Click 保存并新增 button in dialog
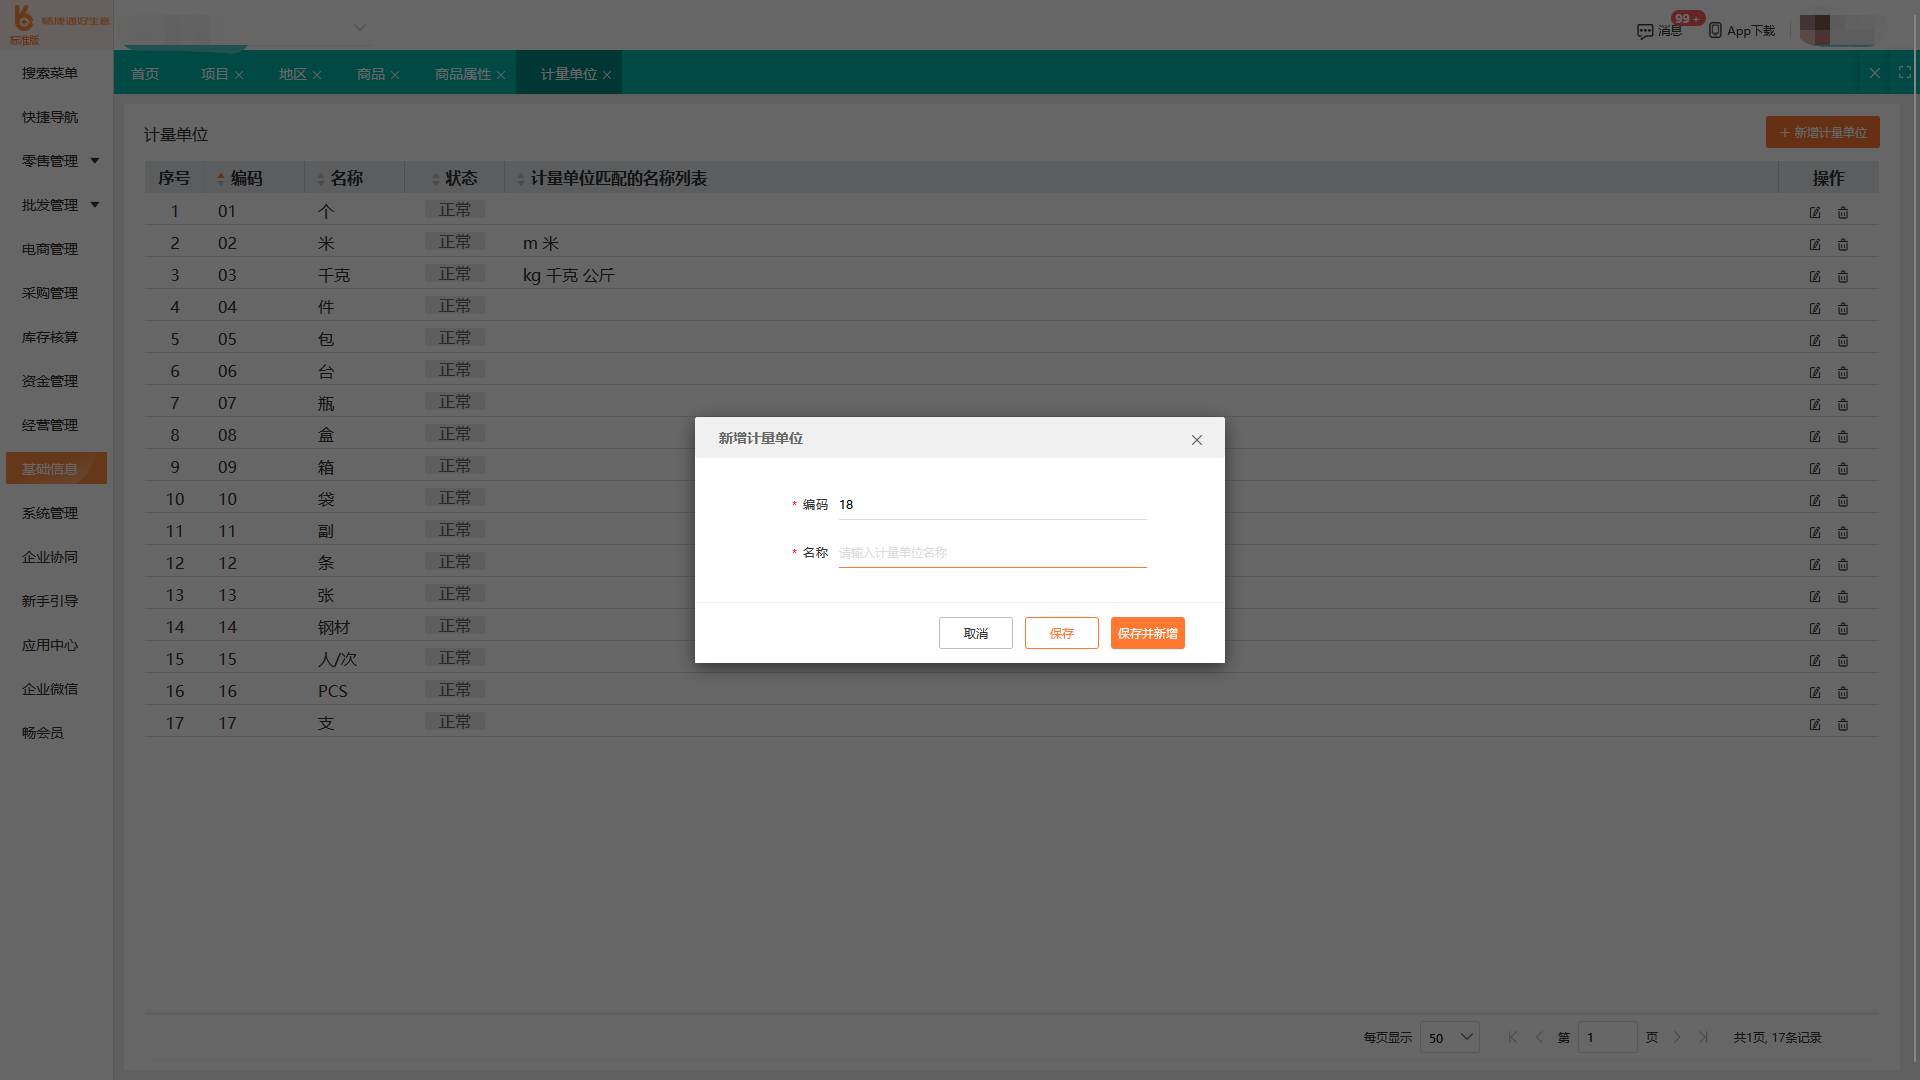This screenshot has width=1920, height=1080. [x=1146, y=632]
